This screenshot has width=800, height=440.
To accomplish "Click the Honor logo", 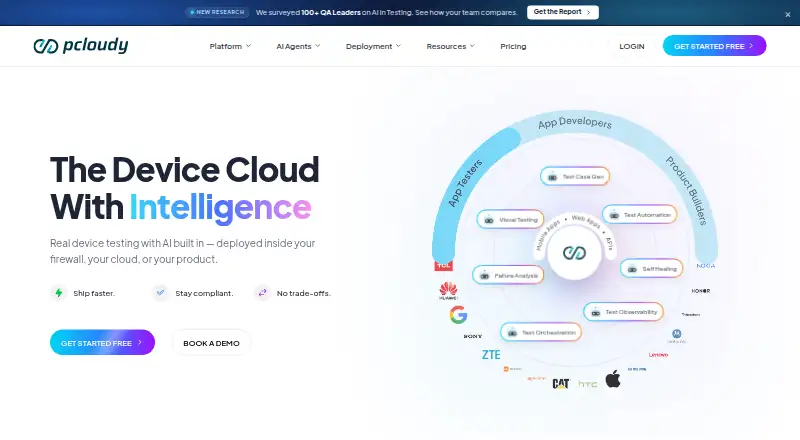I will 701,291.
